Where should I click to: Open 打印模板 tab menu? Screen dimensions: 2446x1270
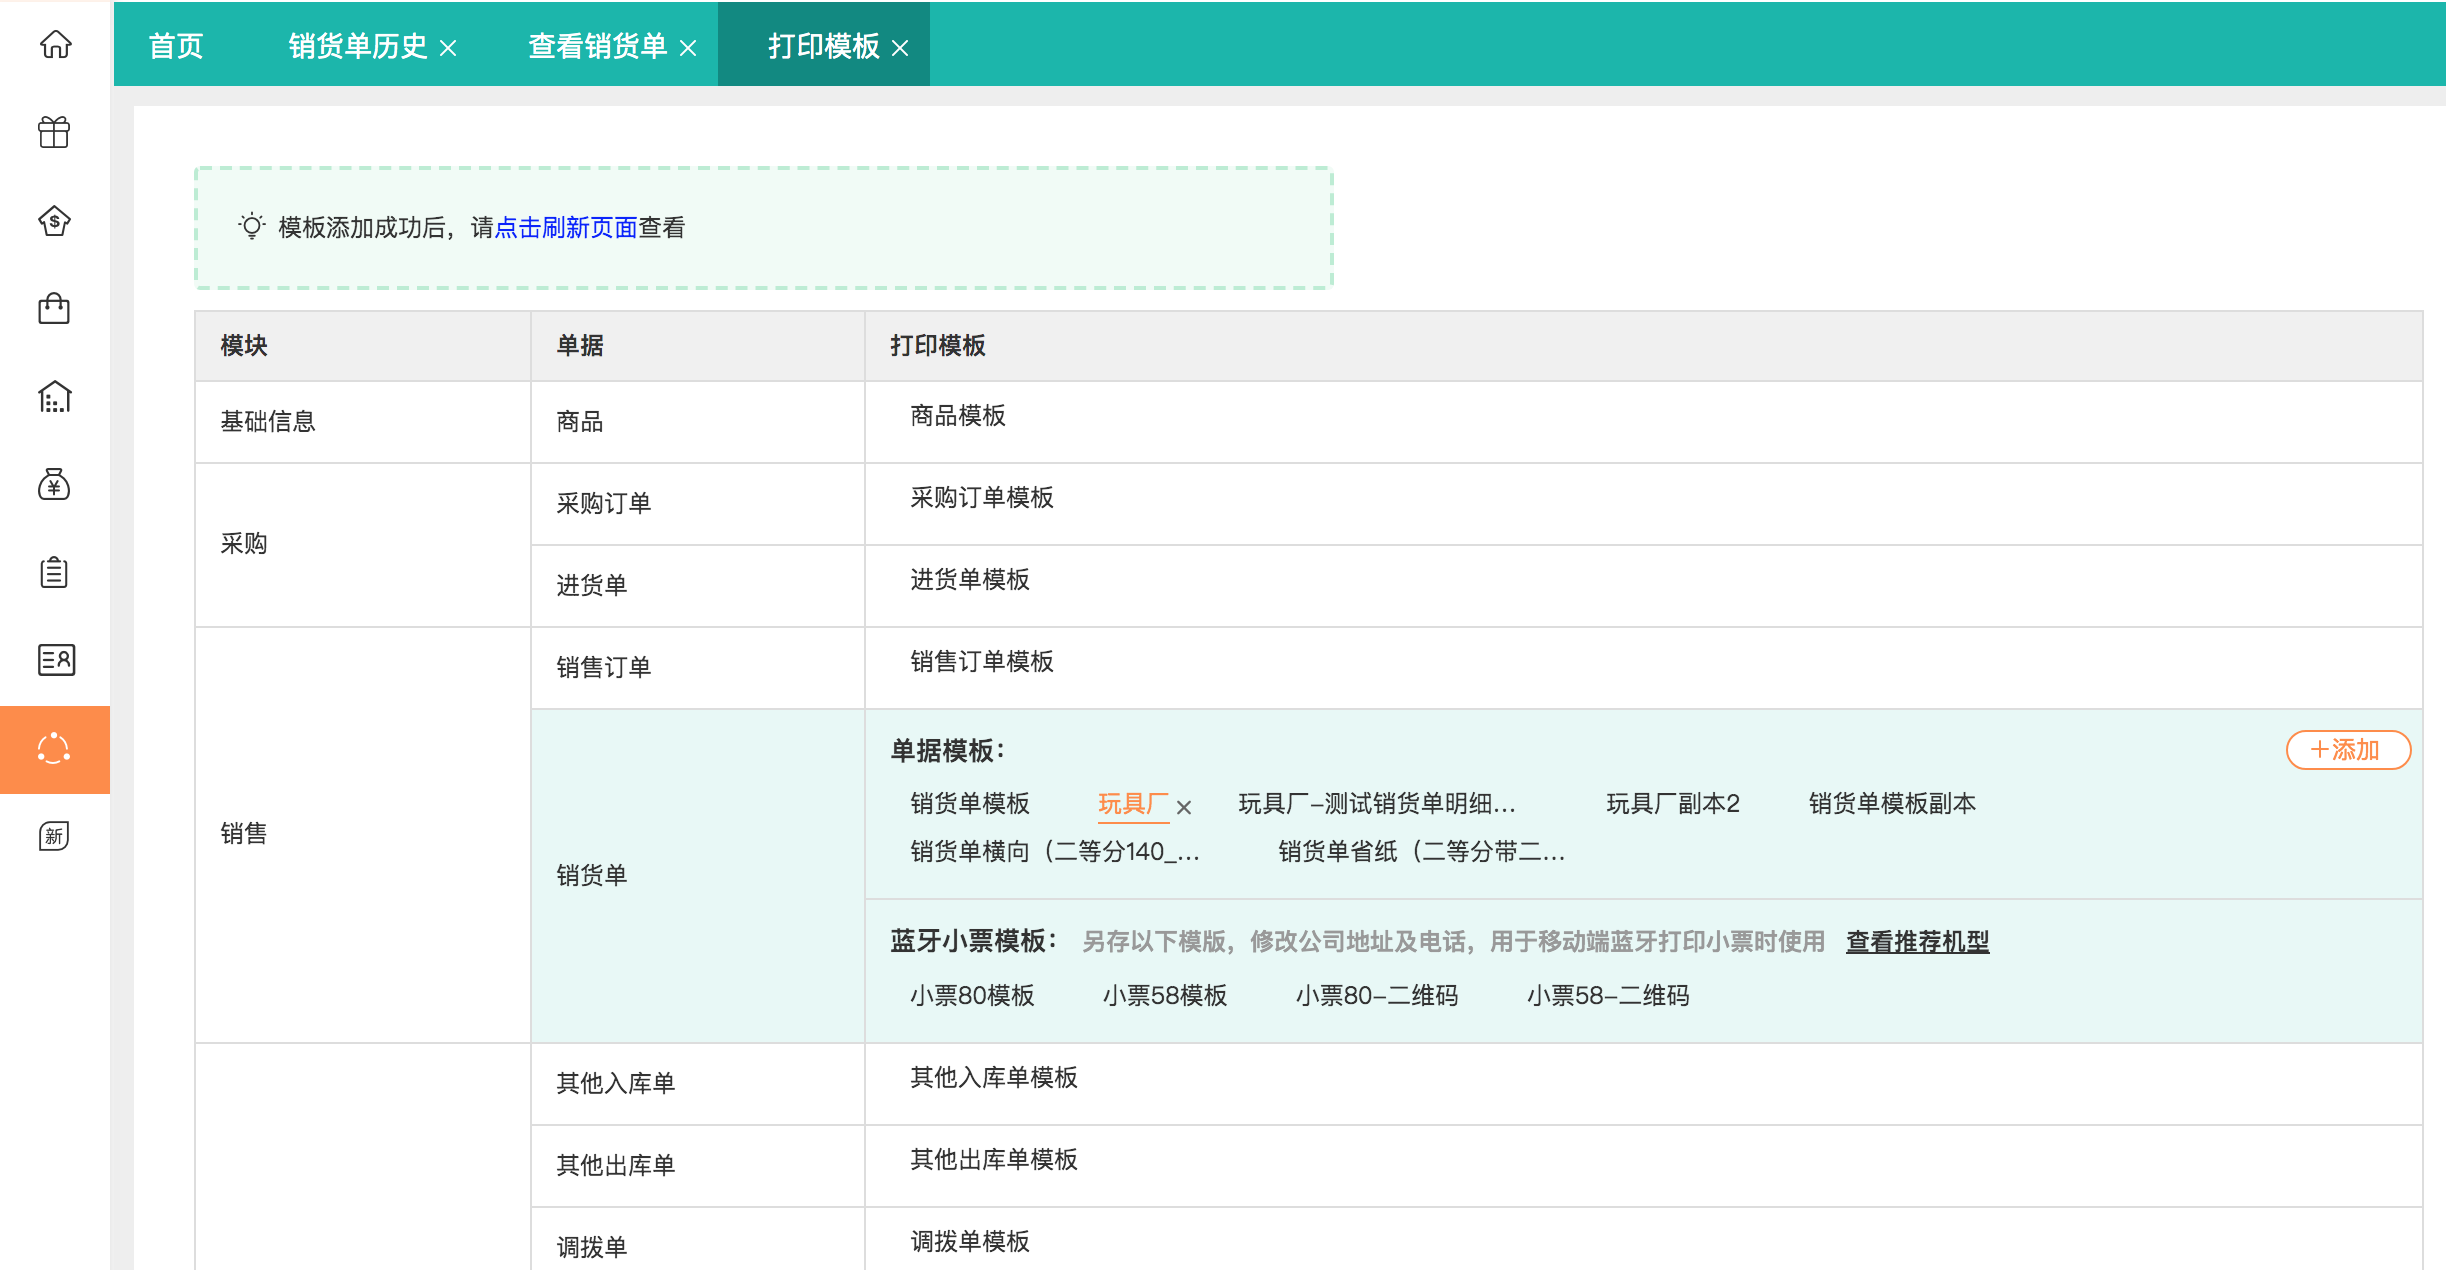pyautogui.click(x=827, y=44)
